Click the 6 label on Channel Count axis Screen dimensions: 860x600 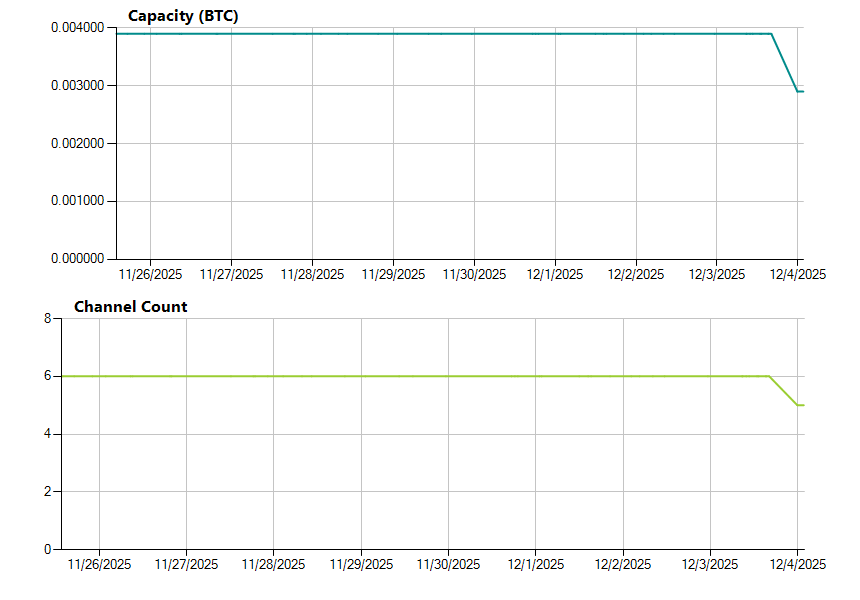click(46, 377)
